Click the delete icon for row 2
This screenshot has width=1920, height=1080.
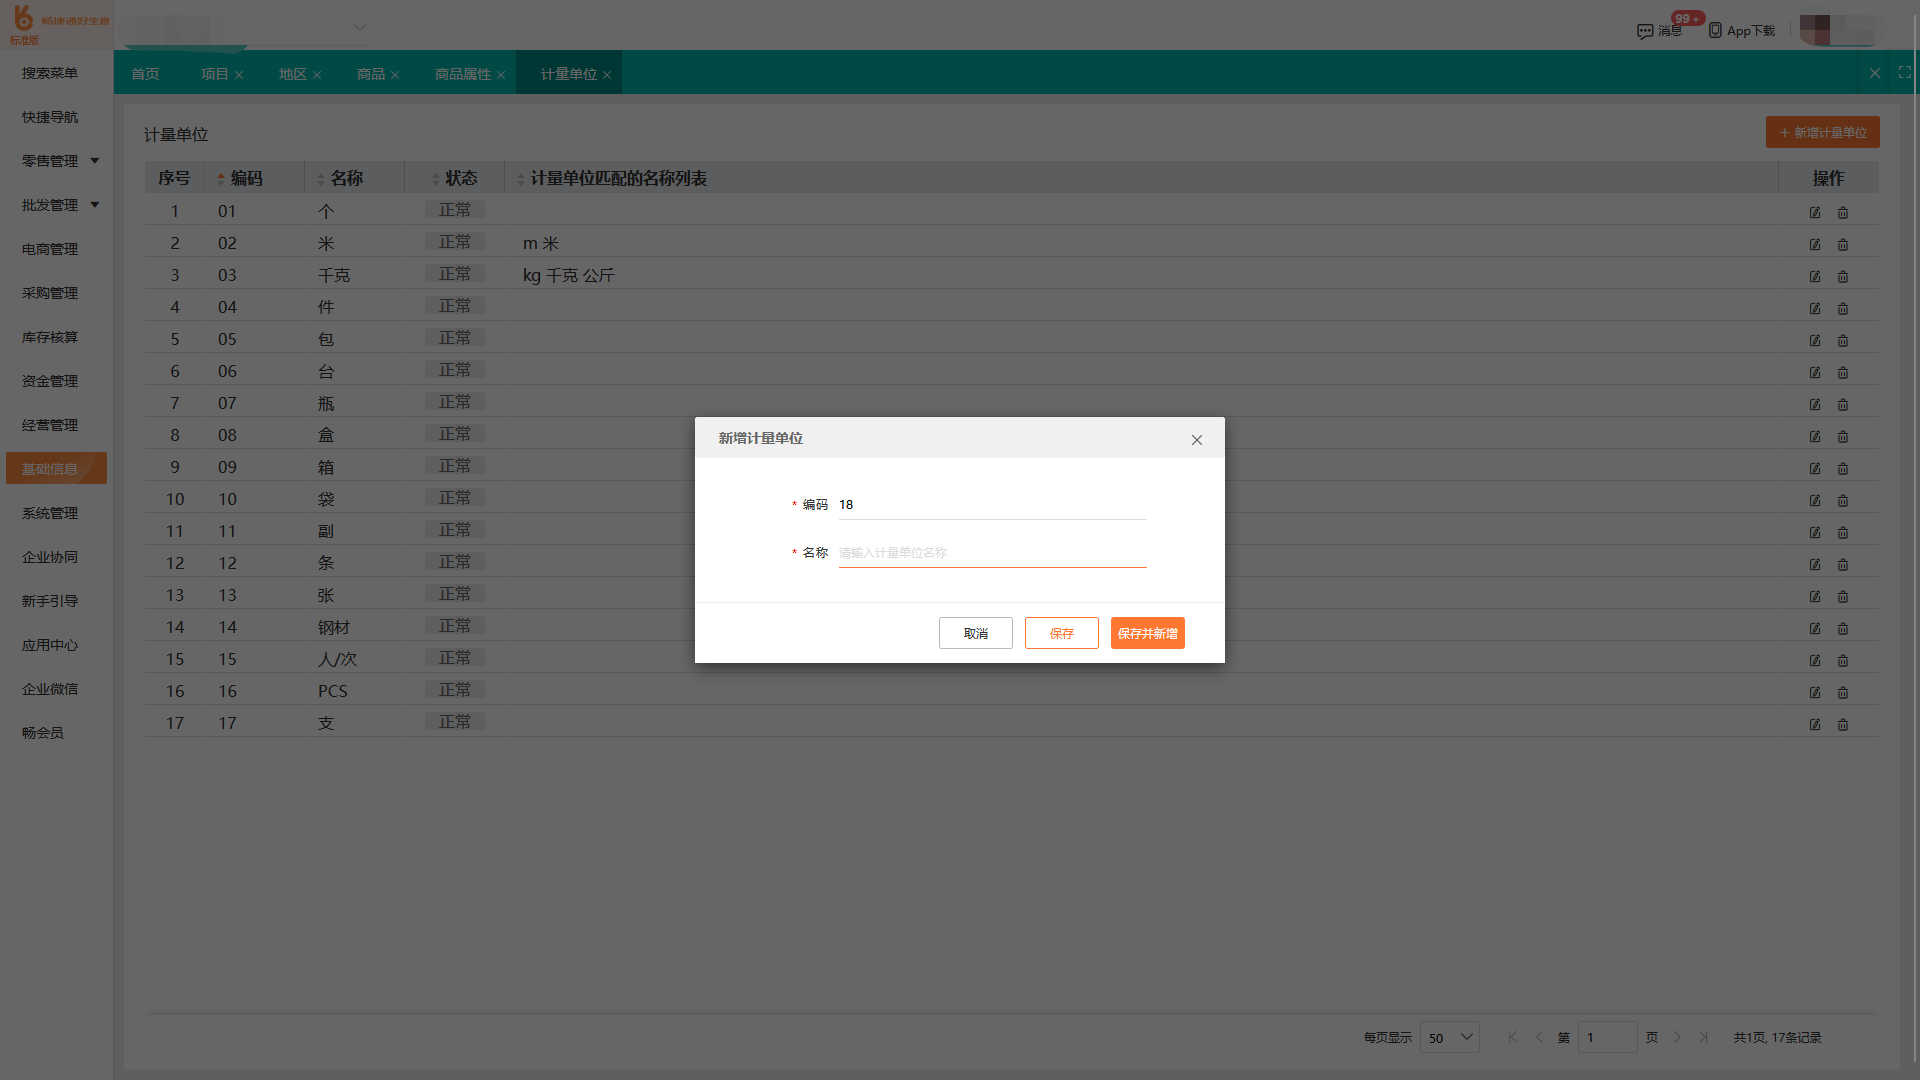(1844, 244)
